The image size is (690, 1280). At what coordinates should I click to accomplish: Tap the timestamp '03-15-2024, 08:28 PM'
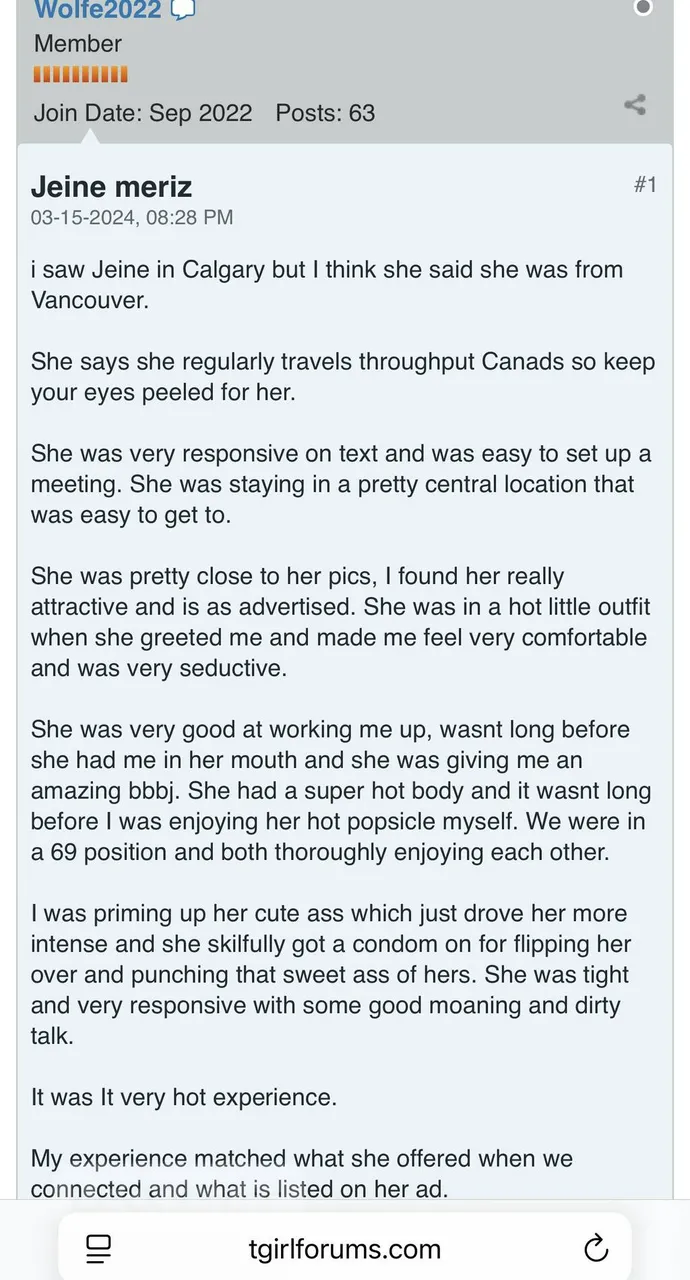131,217
